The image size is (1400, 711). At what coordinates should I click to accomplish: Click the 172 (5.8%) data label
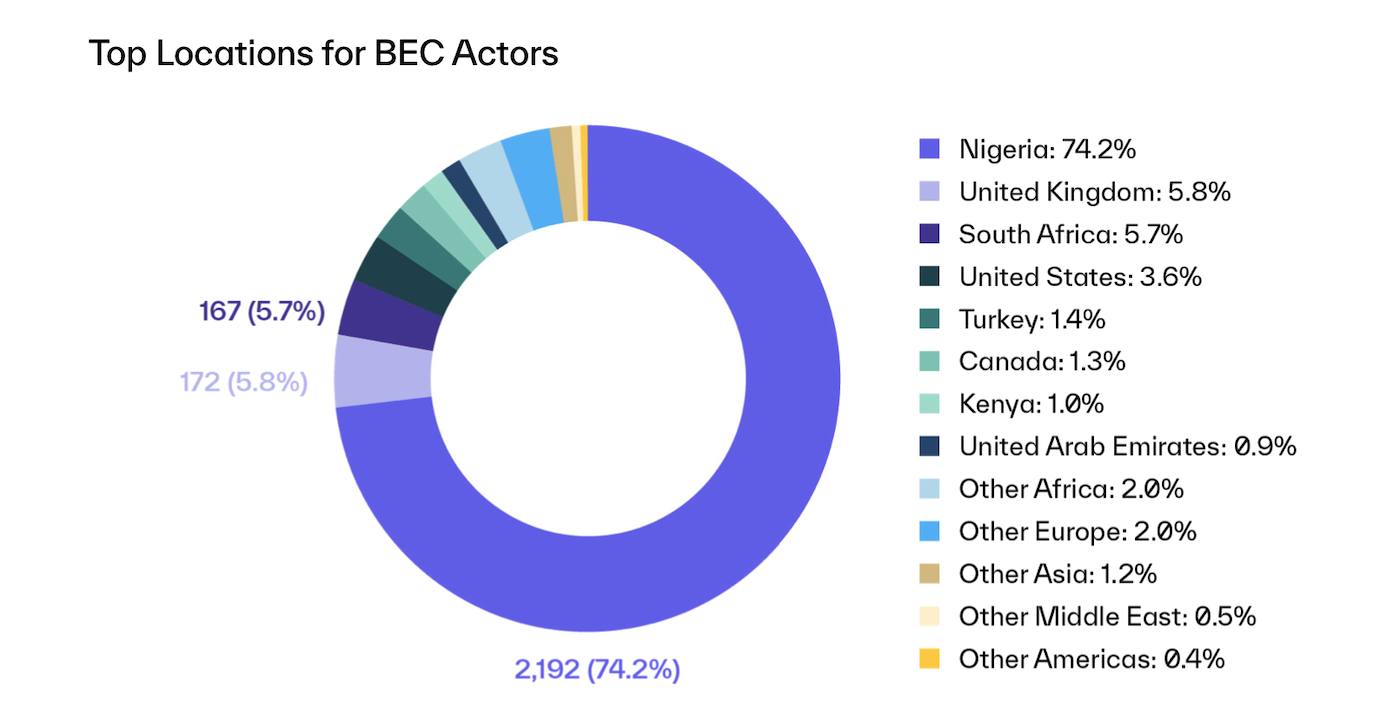pyautogui.click(x=243, y=382)
